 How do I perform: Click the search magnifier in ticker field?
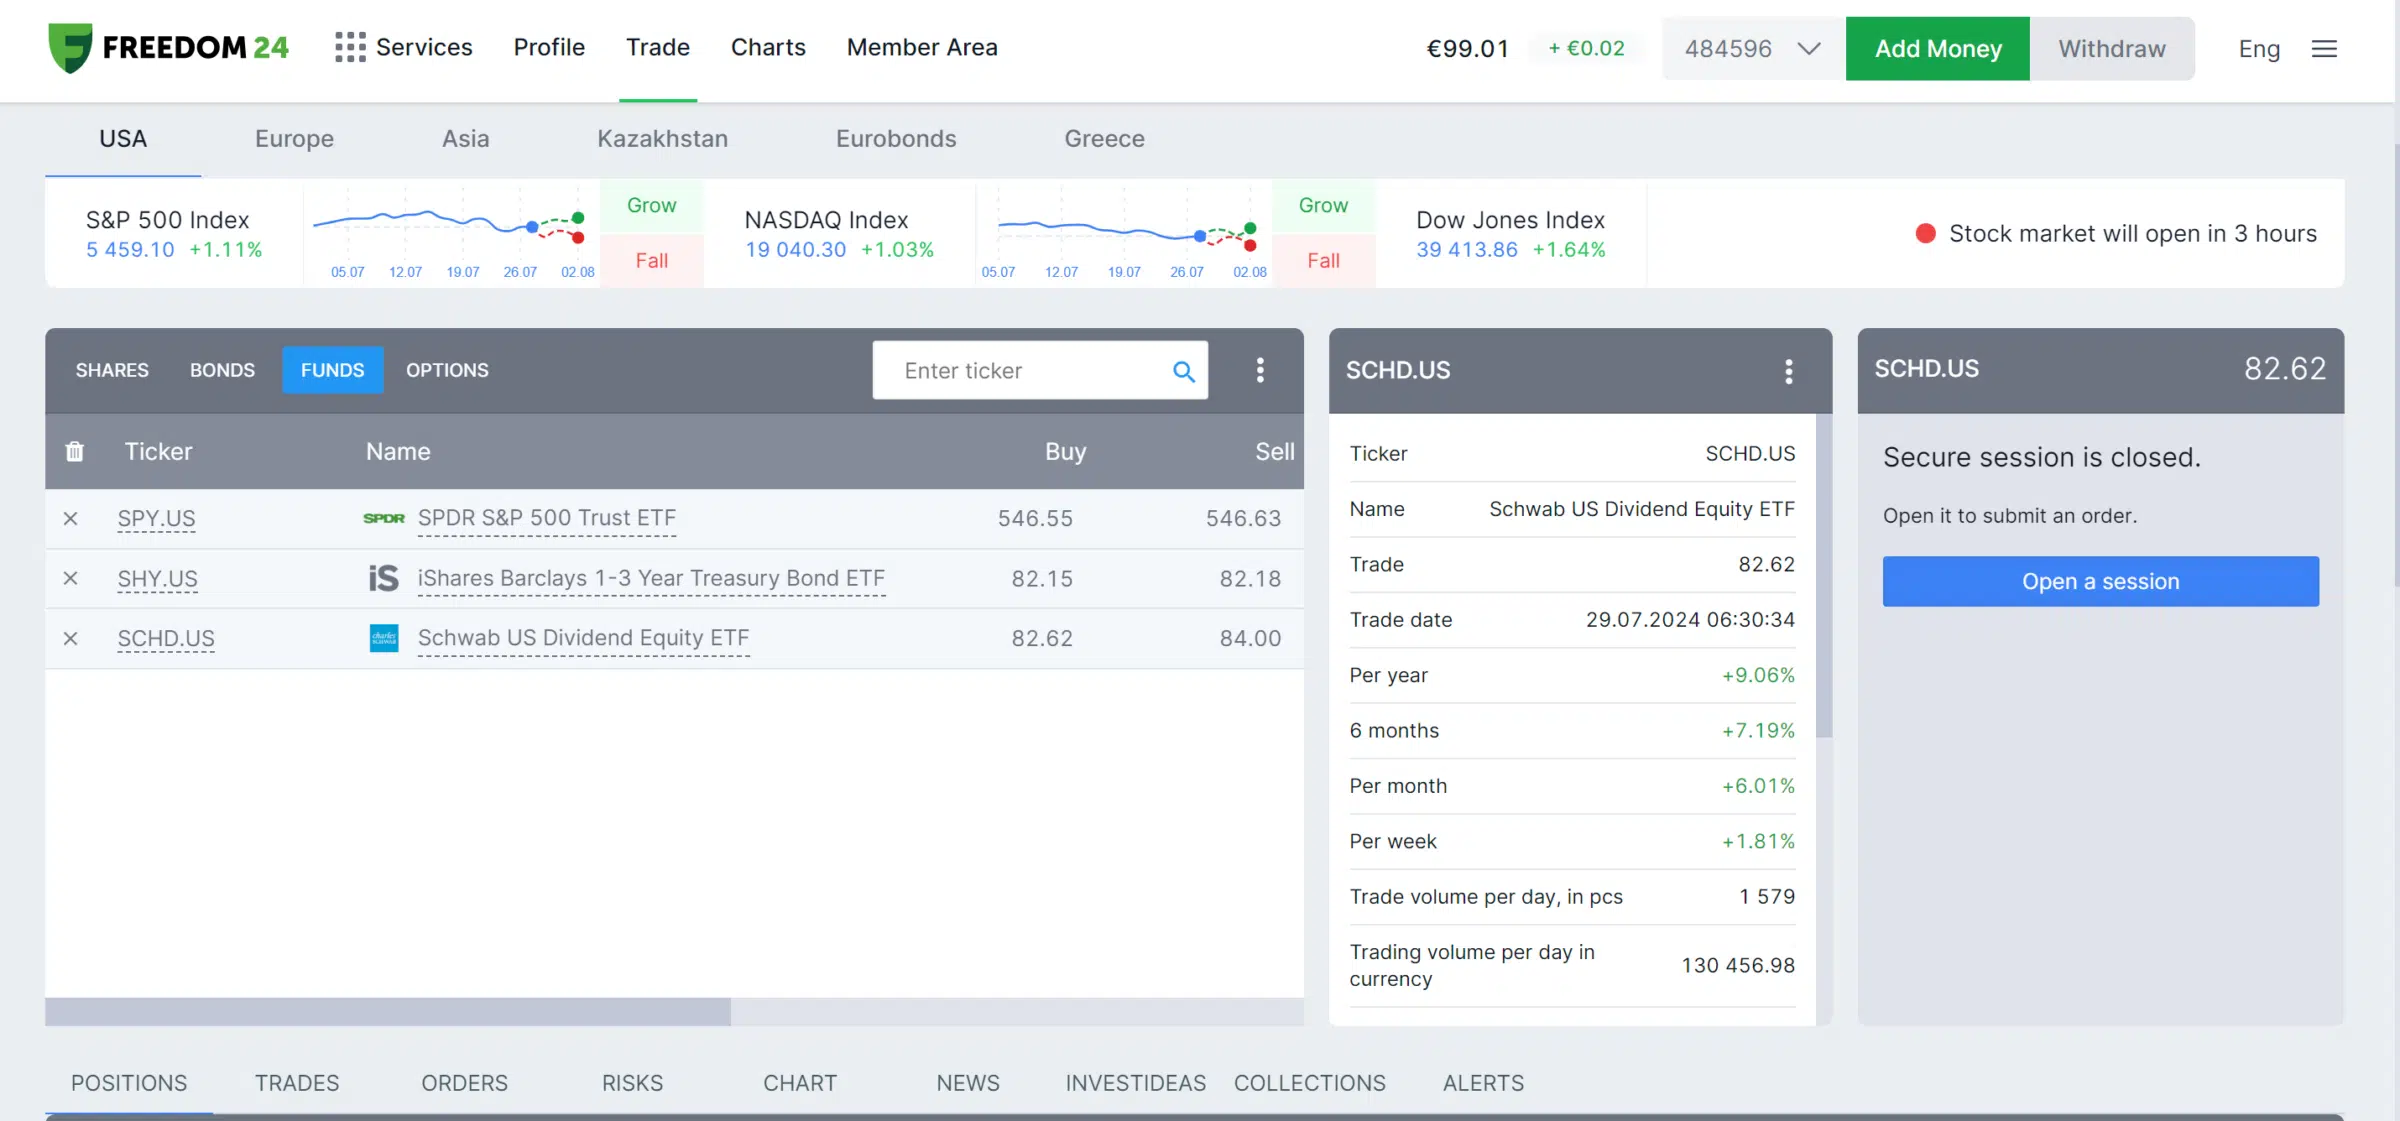click(1183, 371)
